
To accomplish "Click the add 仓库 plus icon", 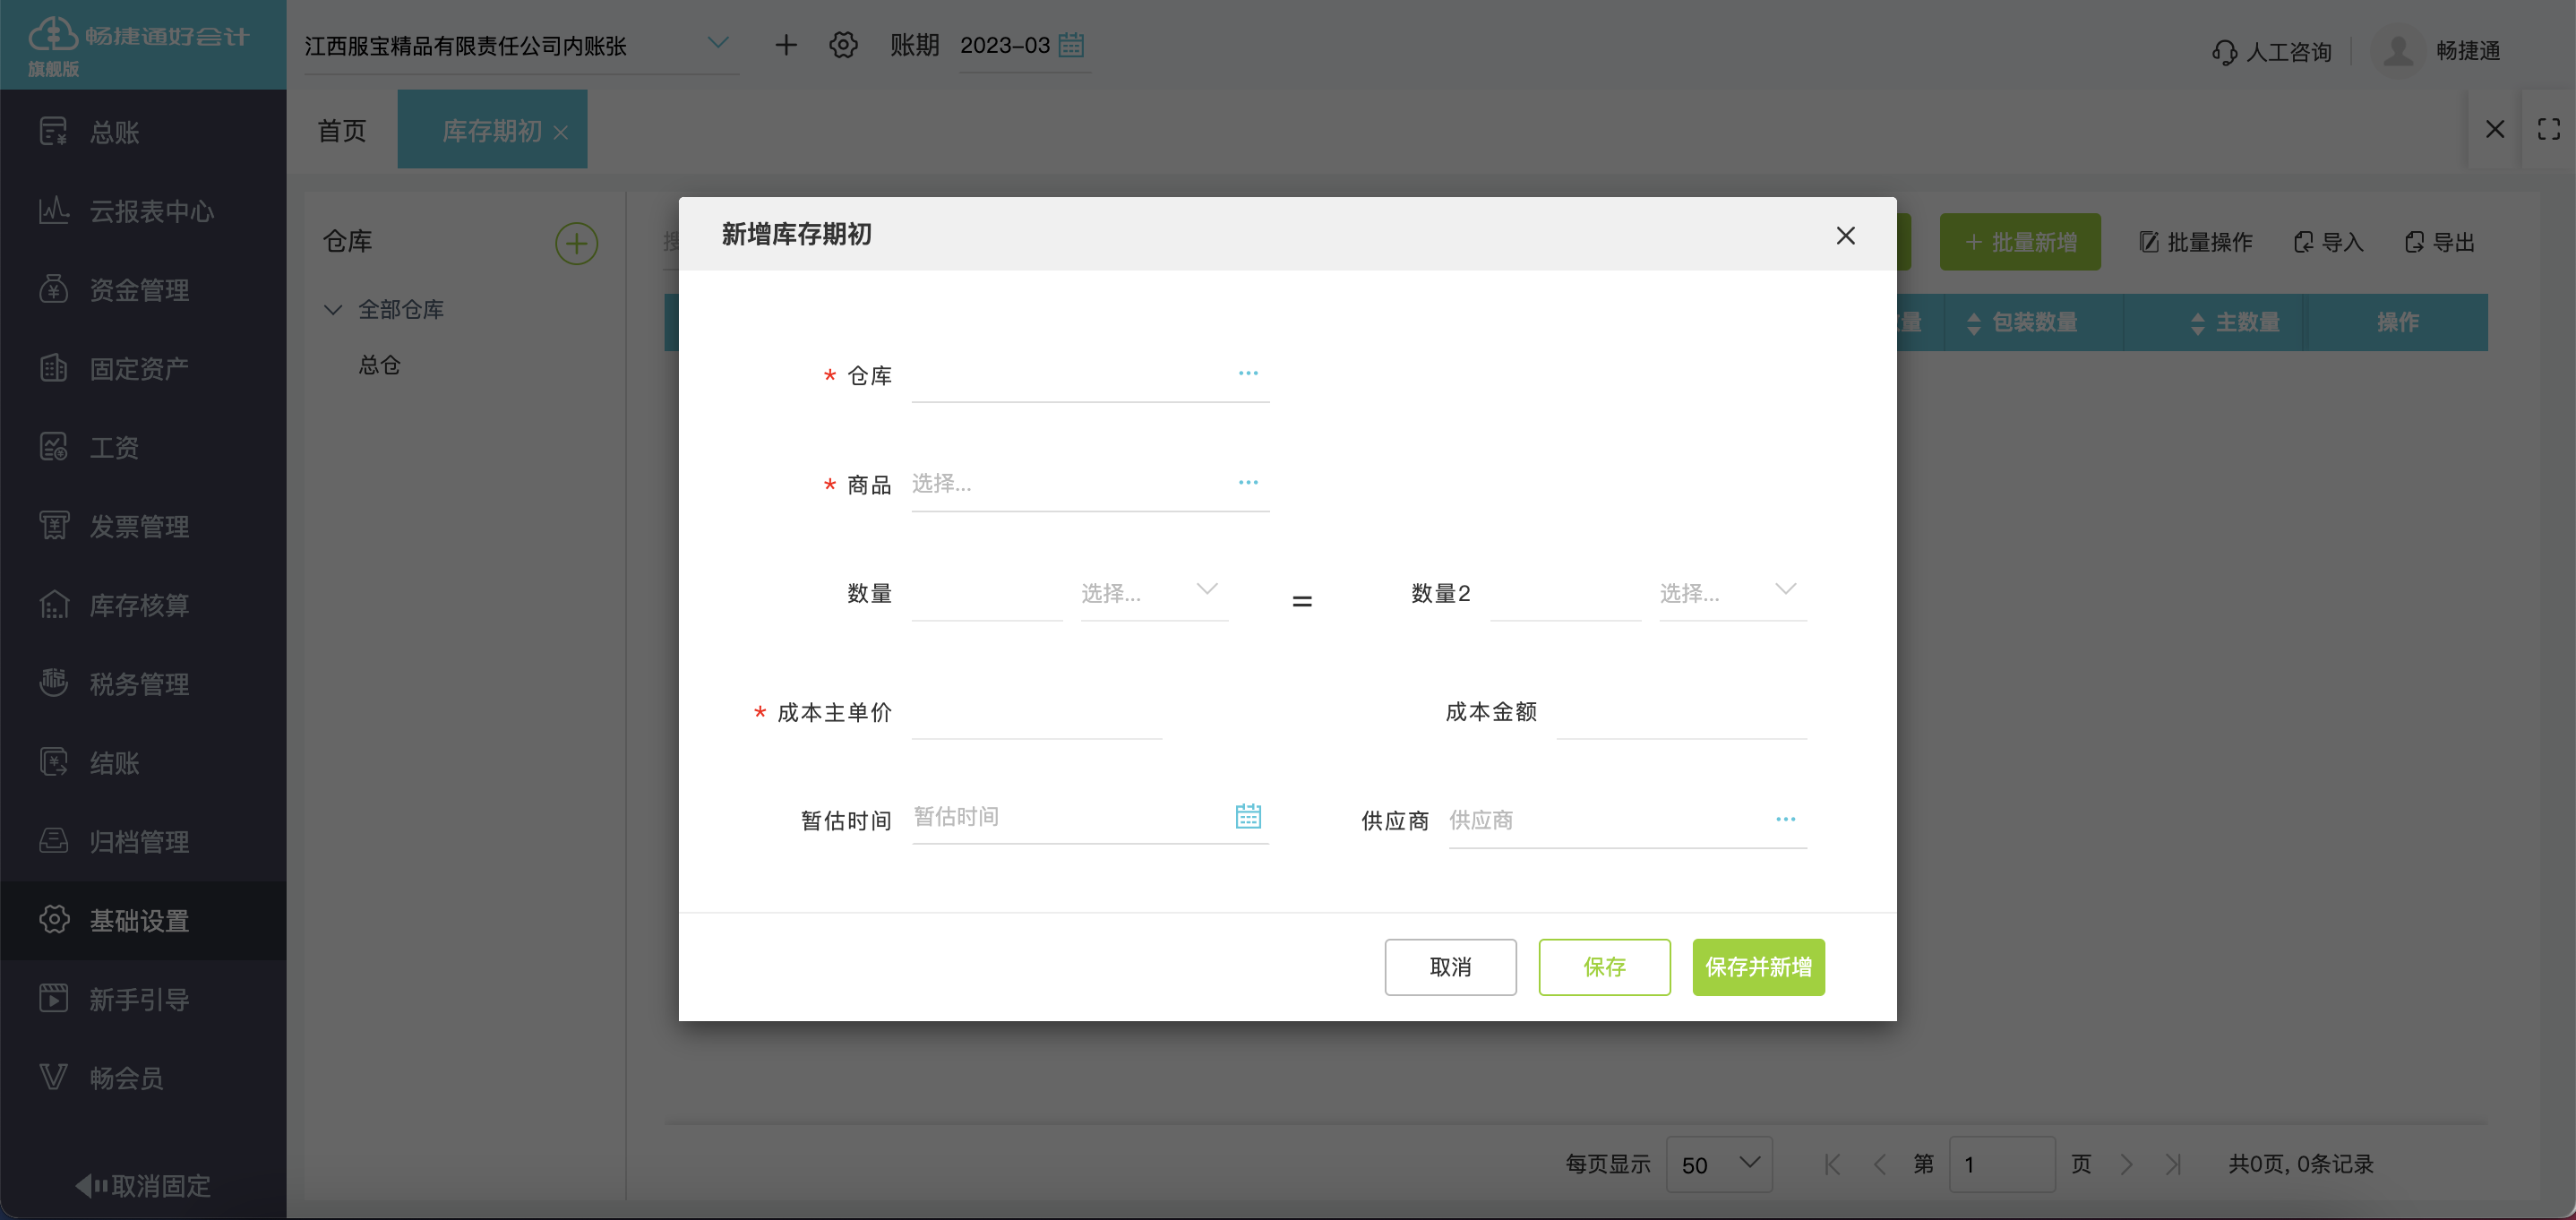I will tap(577, 243).
